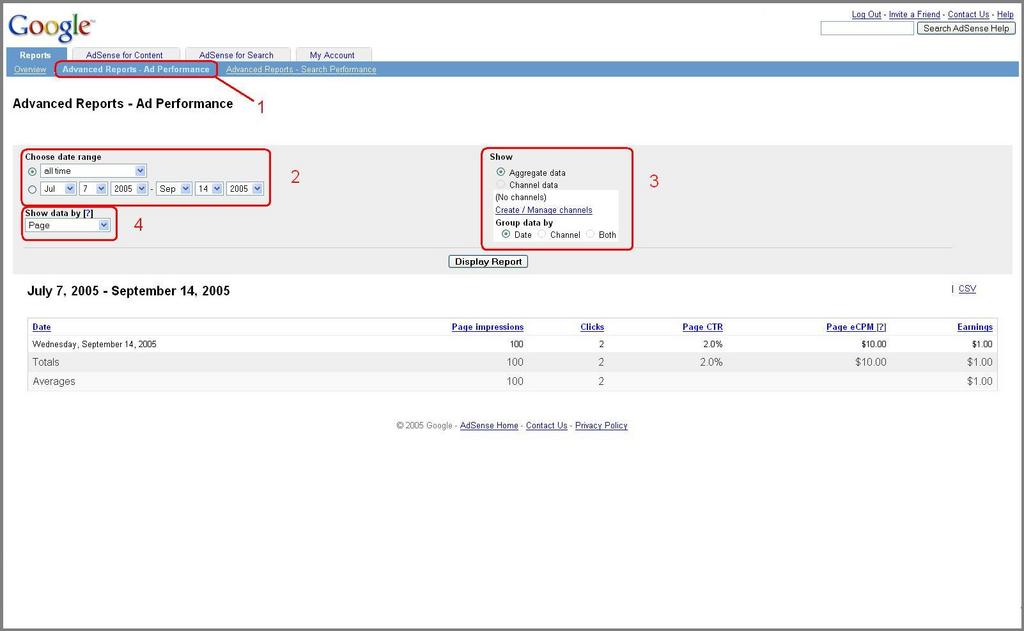Screen dimensions: 1024x631
Task: Click the Log Out link
Action: pos(866,15)
